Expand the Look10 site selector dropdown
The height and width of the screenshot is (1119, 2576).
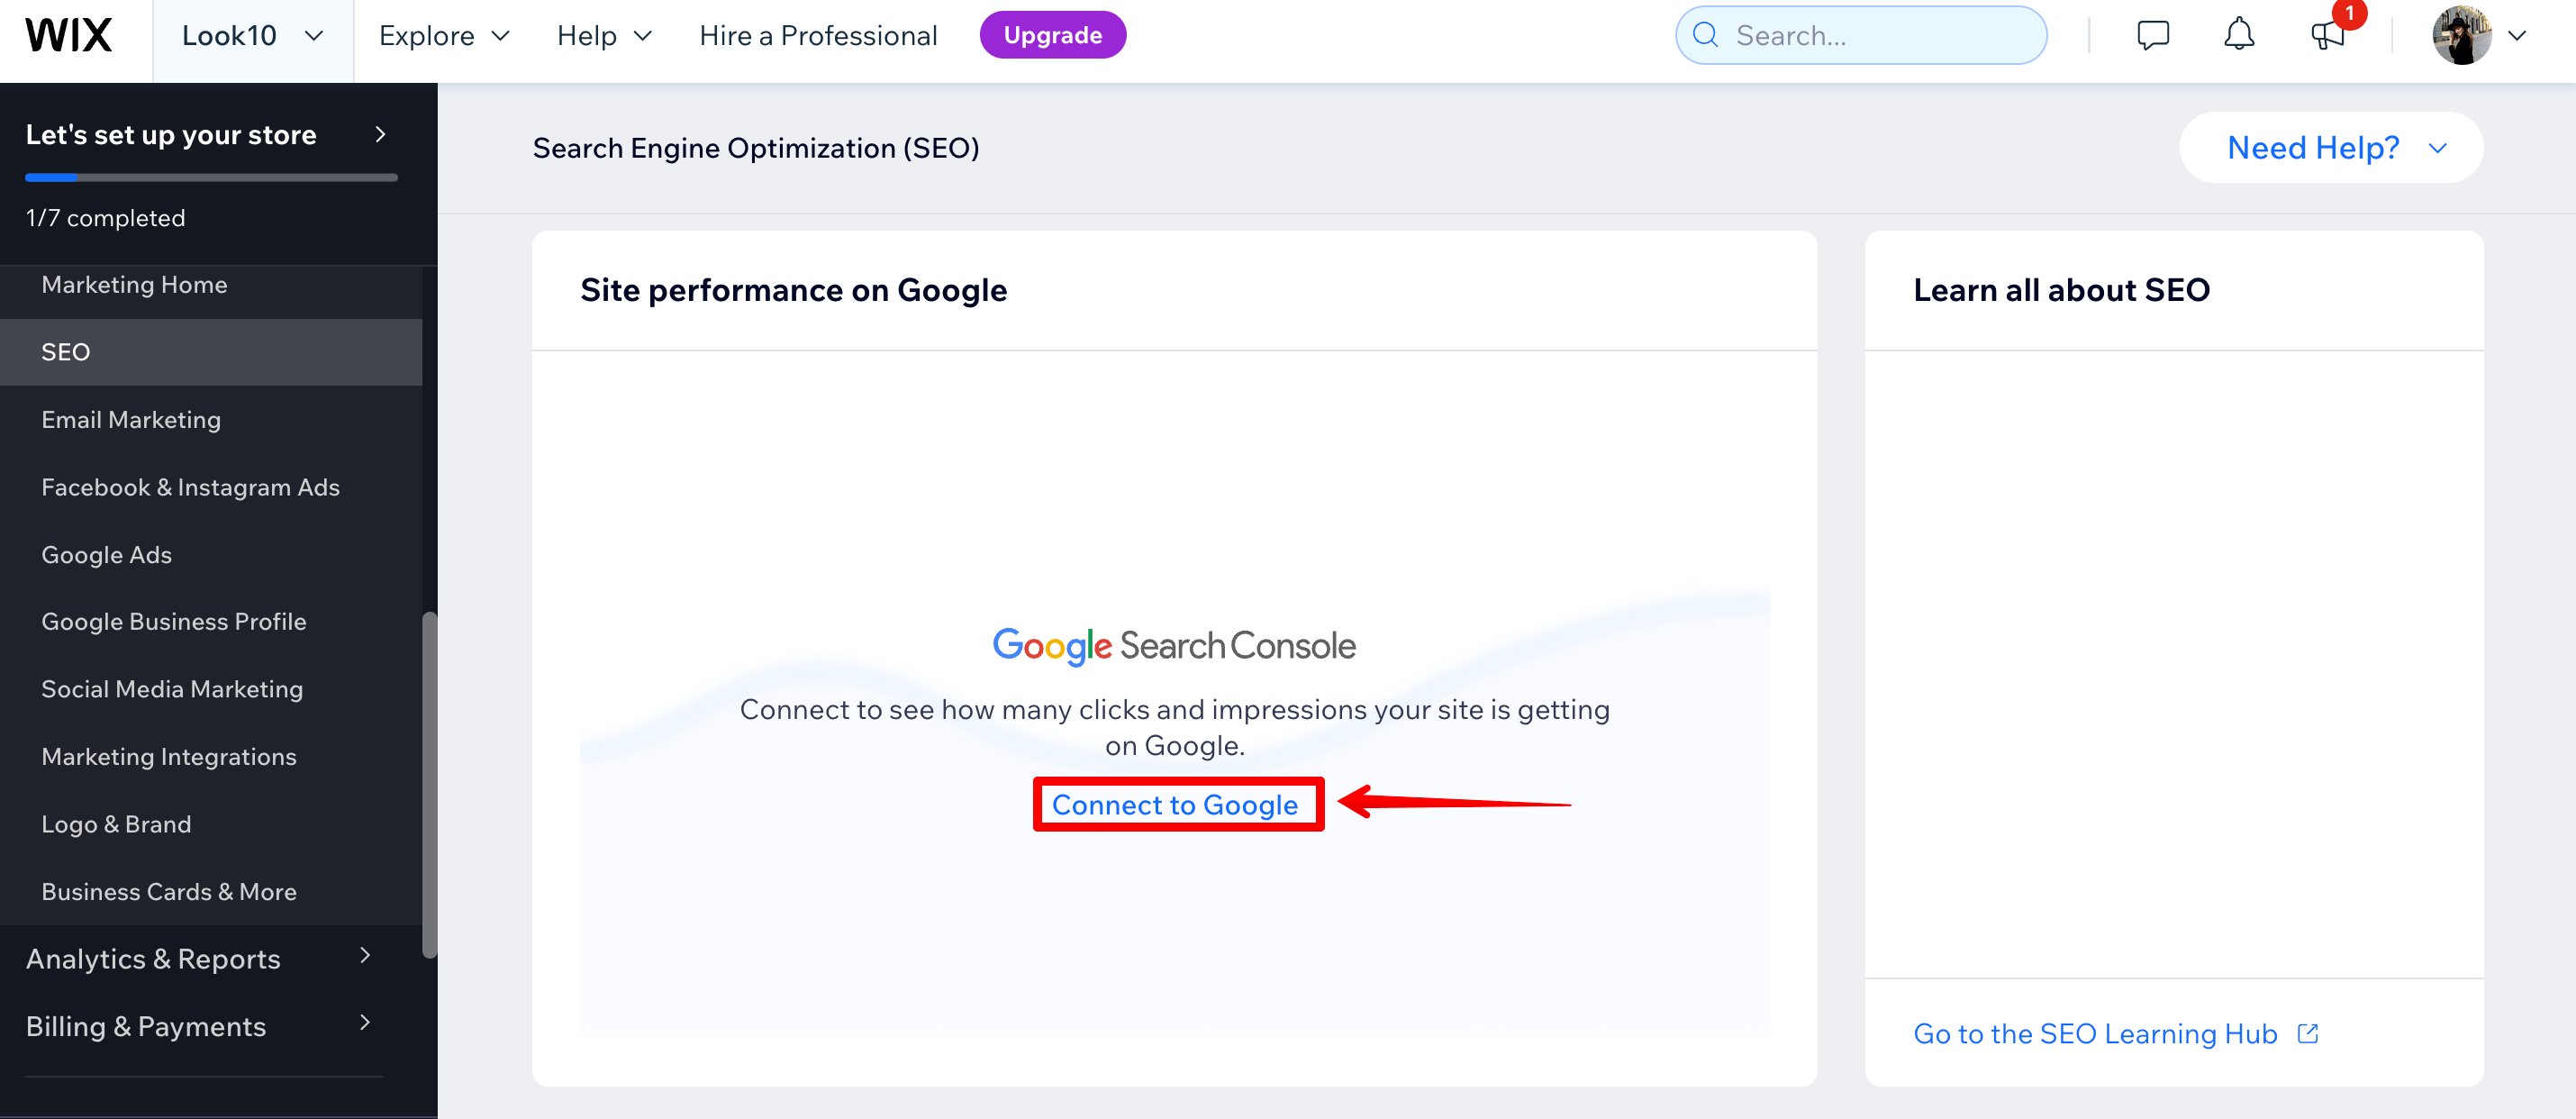(255, 32)
